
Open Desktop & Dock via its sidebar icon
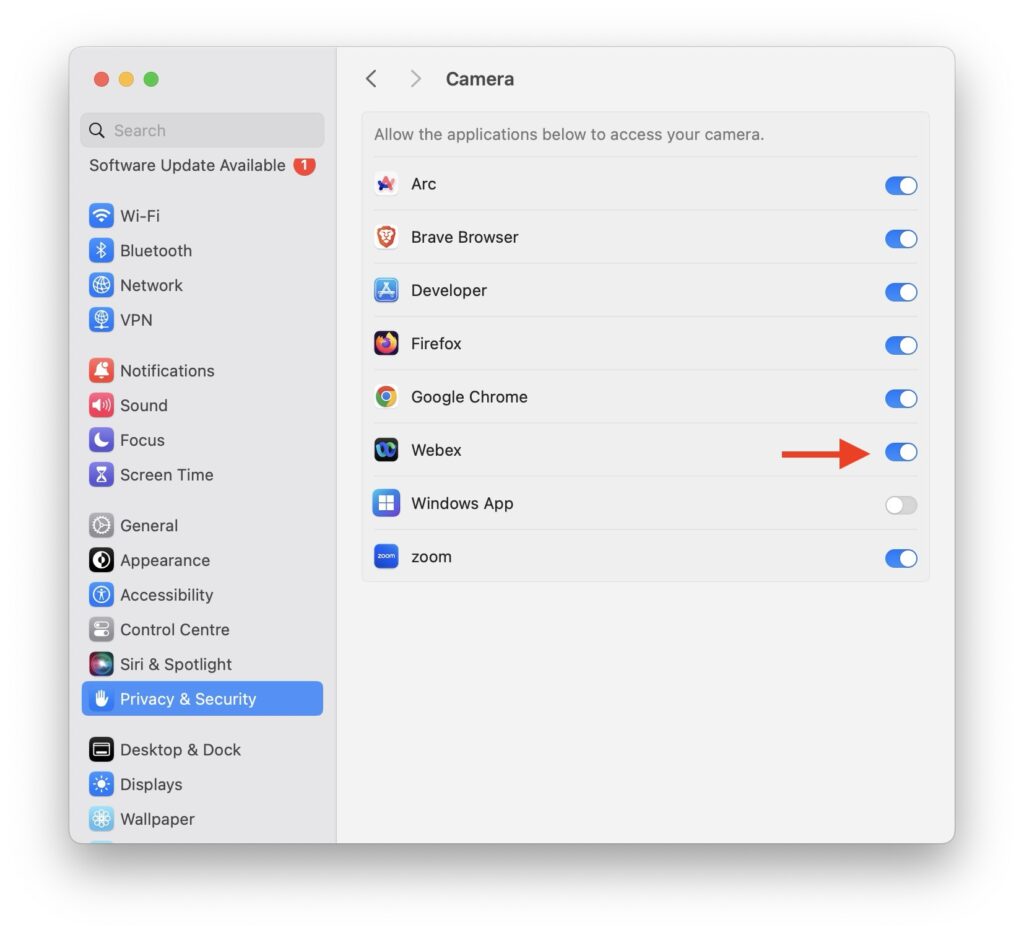101,750
